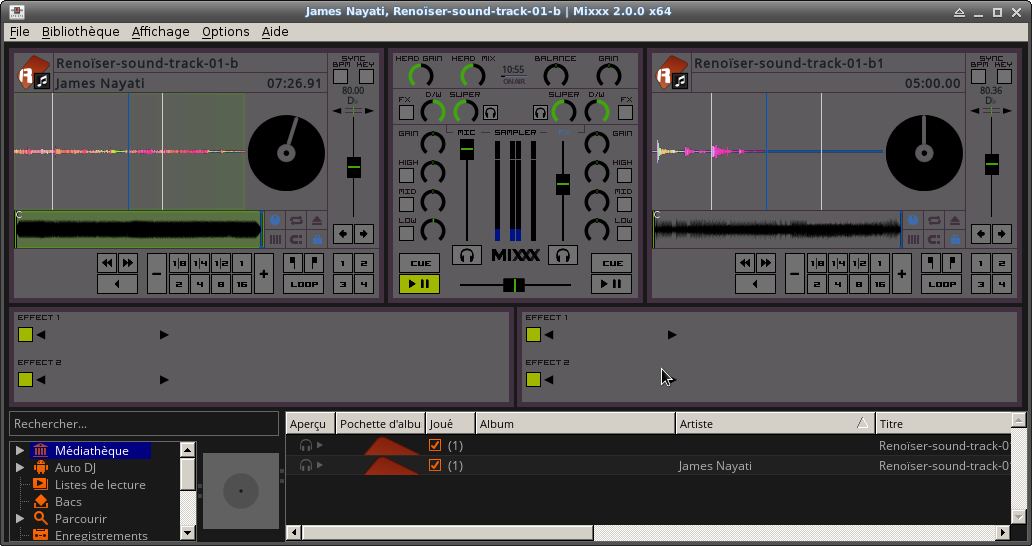Open the Bibliothèque menu
Screen dimensions: 1032x546
[x=80, y=32]
